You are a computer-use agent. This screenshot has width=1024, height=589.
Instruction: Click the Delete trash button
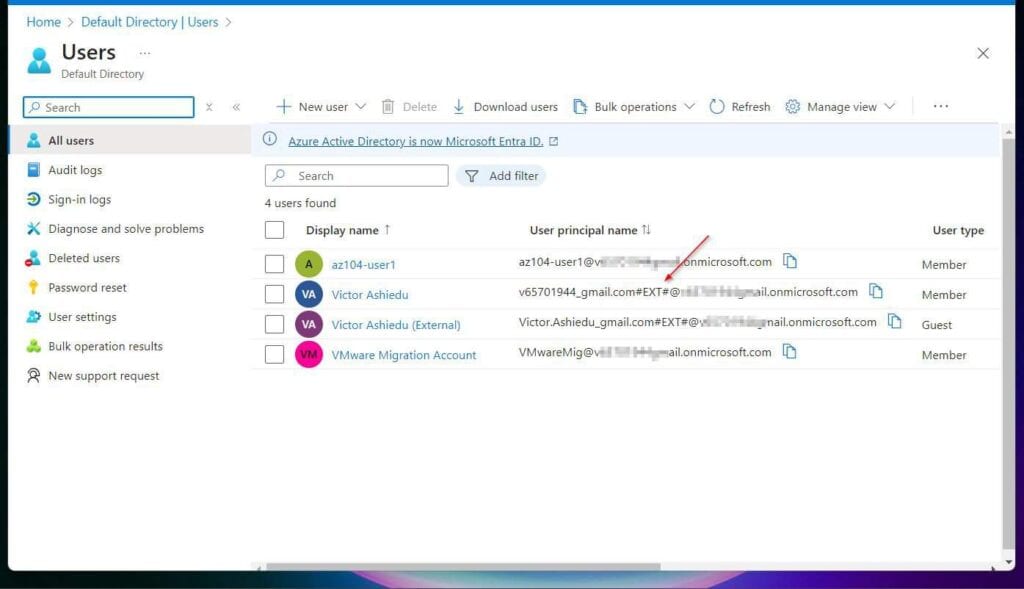(x=409, y=106)
